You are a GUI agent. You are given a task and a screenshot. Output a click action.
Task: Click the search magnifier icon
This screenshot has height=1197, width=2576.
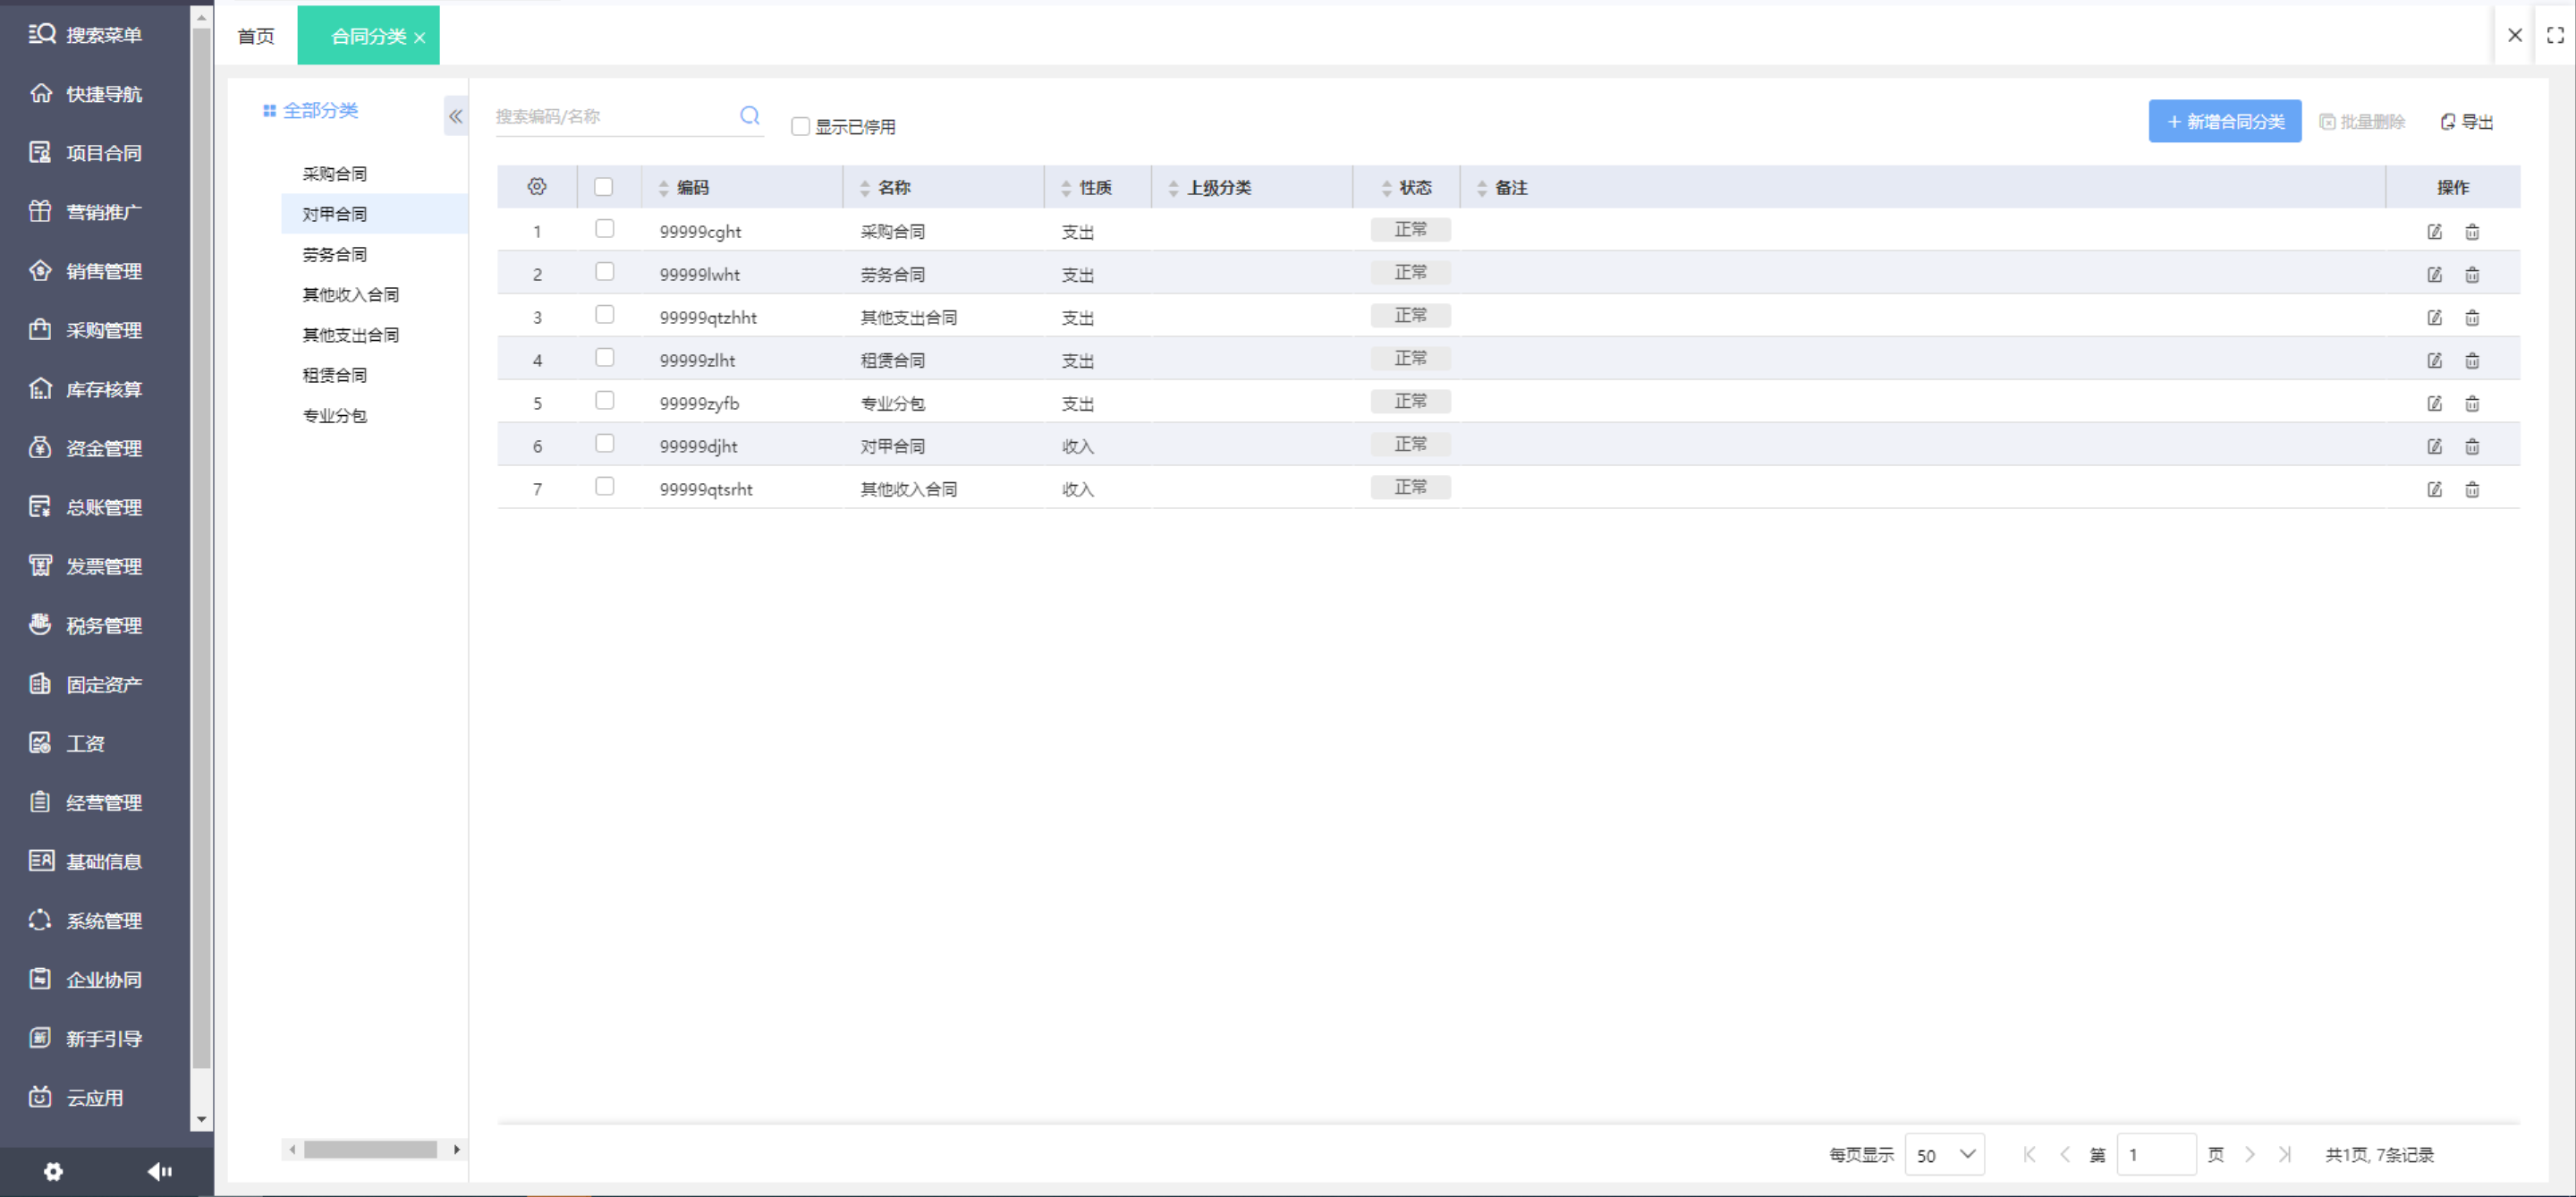point(750,115)
